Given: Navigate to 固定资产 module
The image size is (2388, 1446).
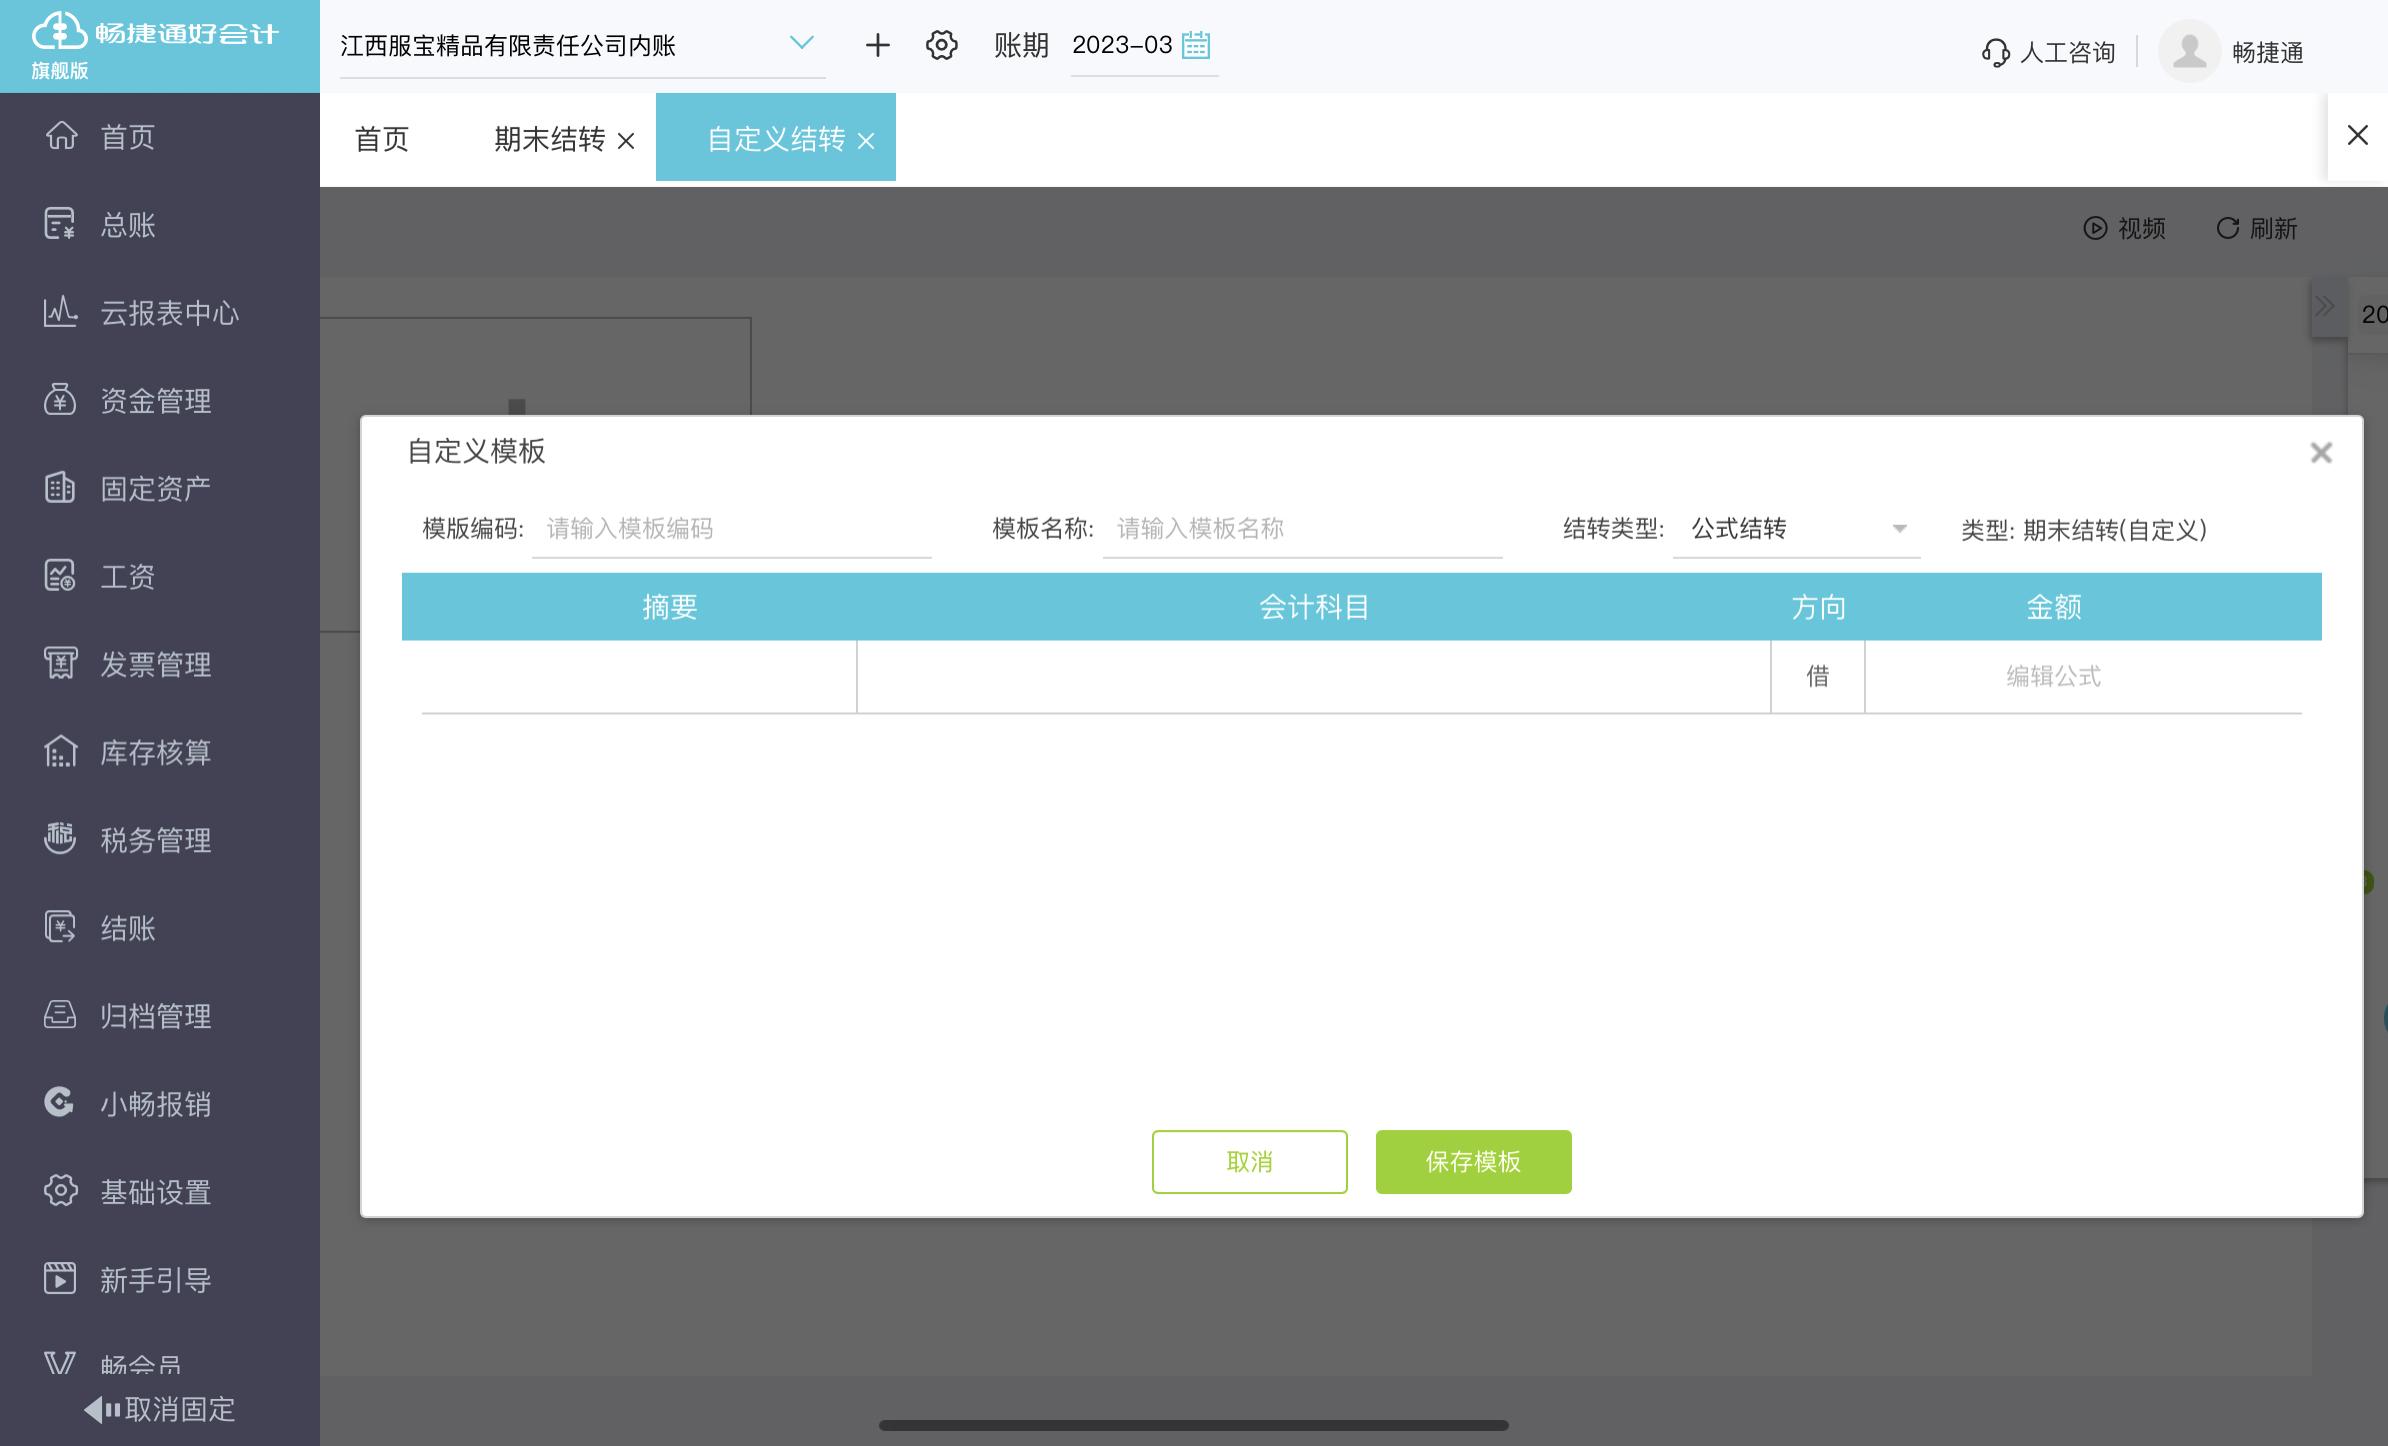Looking at the screenshot, I should (155, 488).
